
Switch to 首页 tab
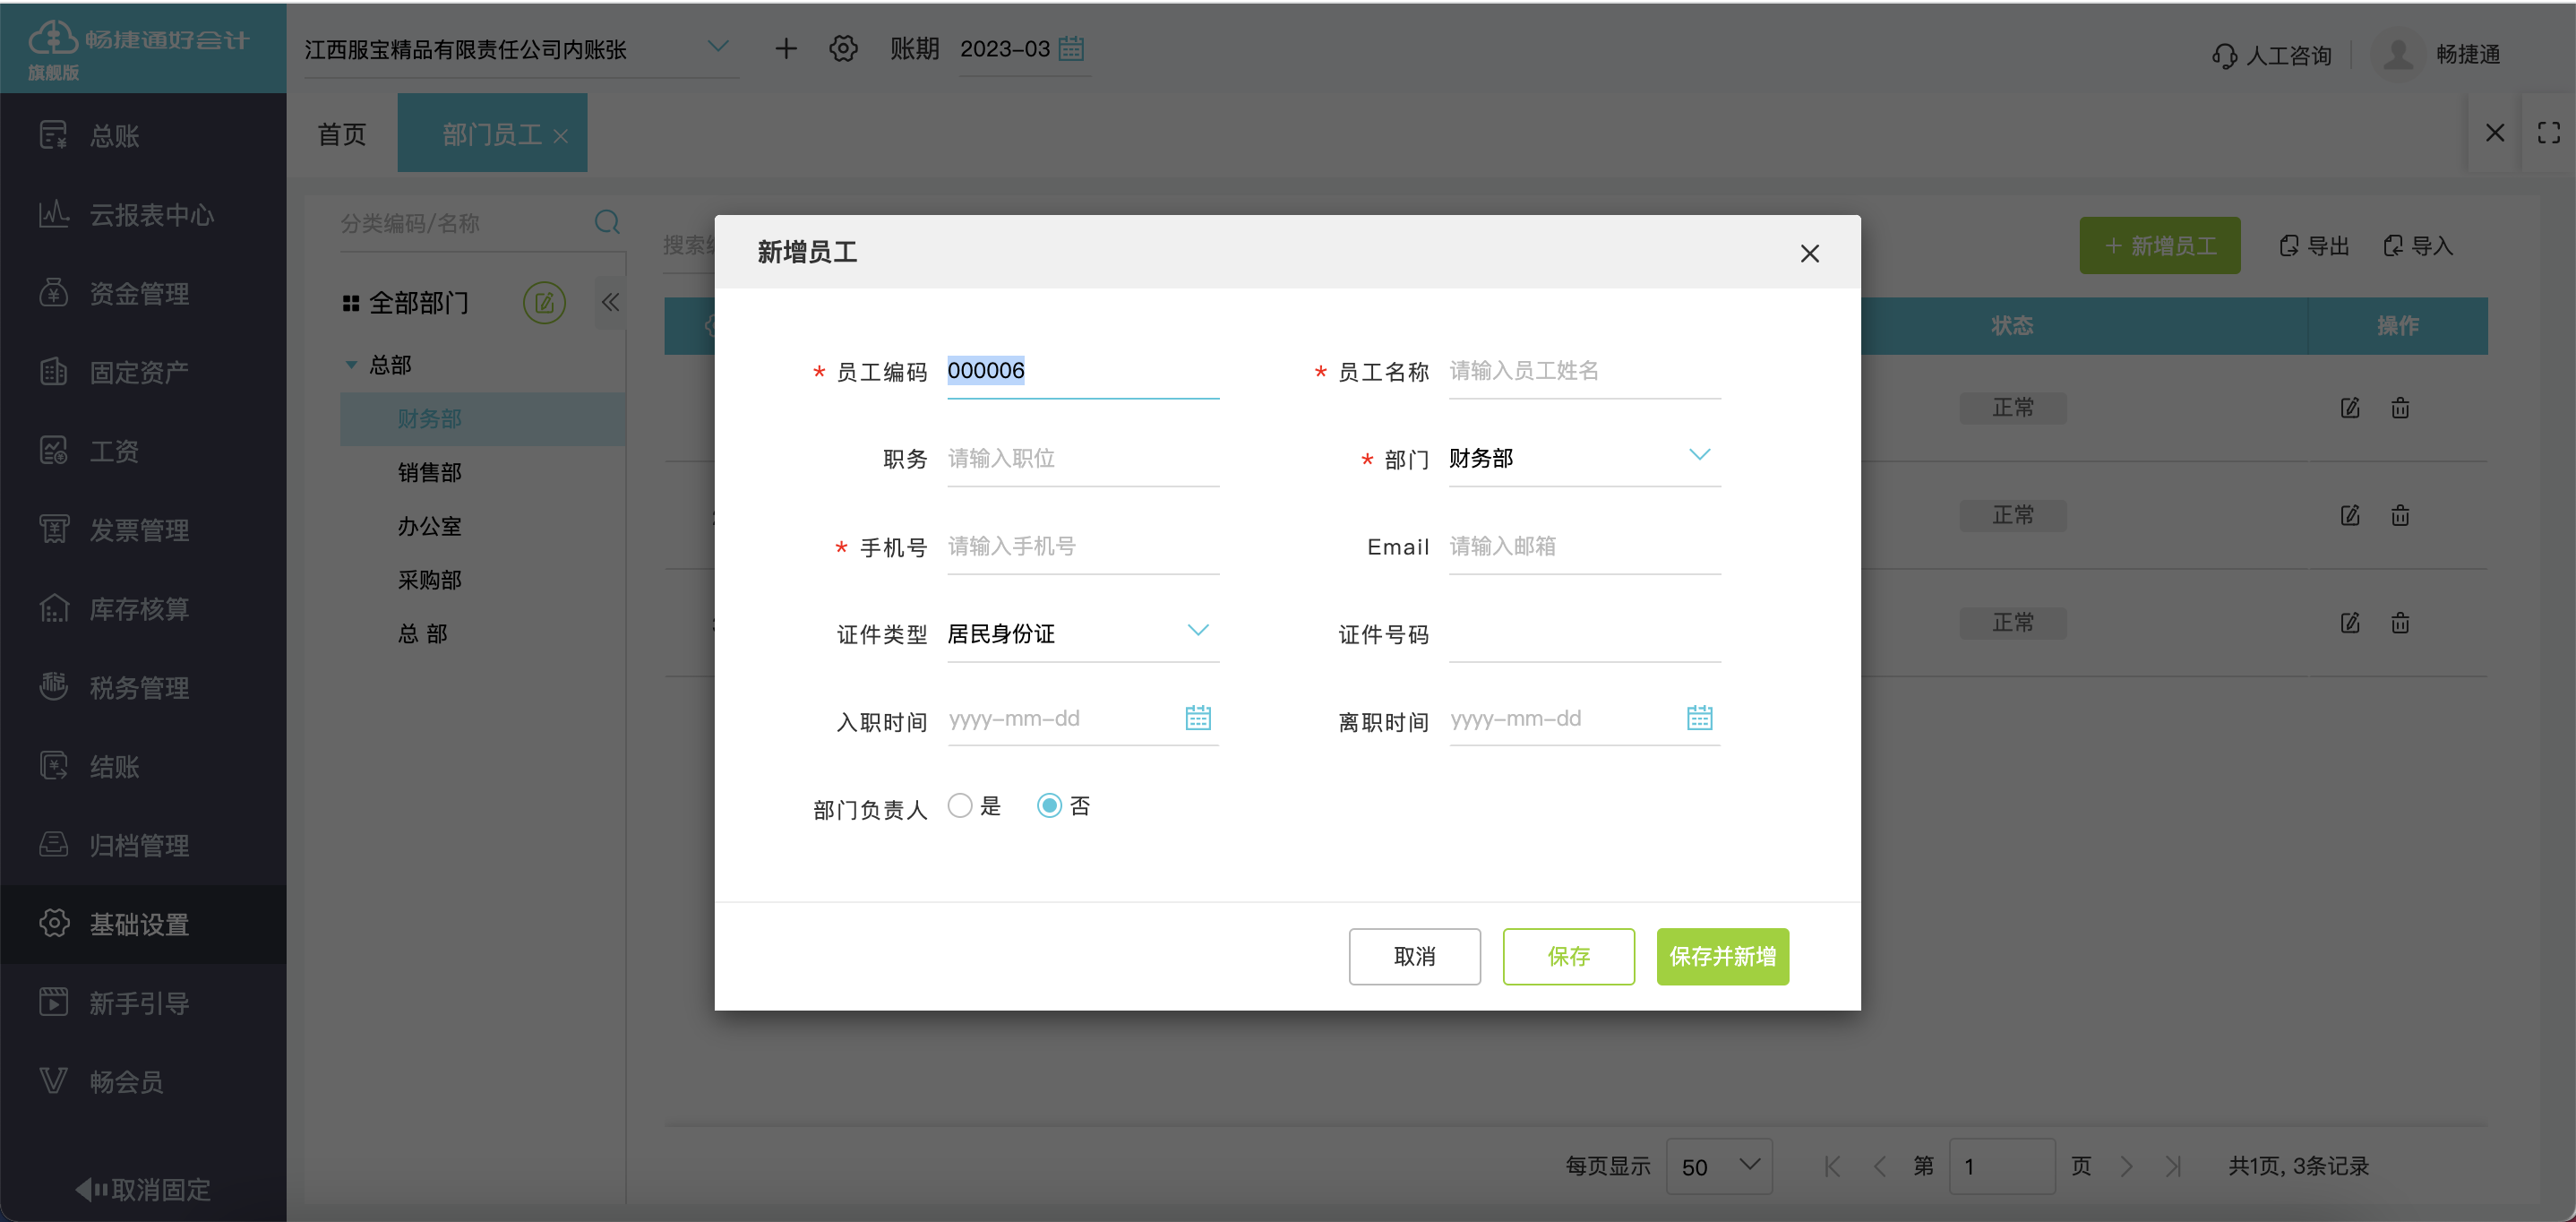click(x=343, y=136)
